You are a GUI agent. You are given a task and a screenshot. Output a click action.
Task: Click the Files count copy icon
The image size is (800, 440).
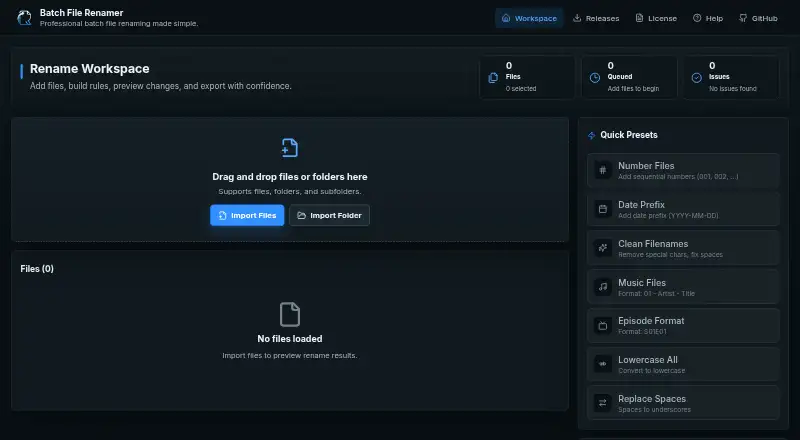click(493, 78)
